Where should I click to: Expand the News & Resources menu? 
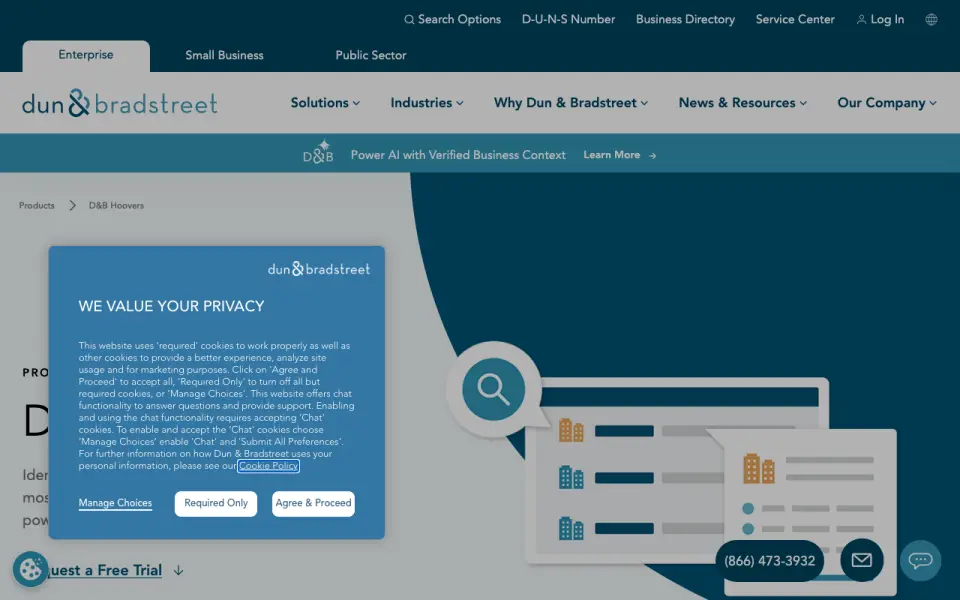pos(743,103)
